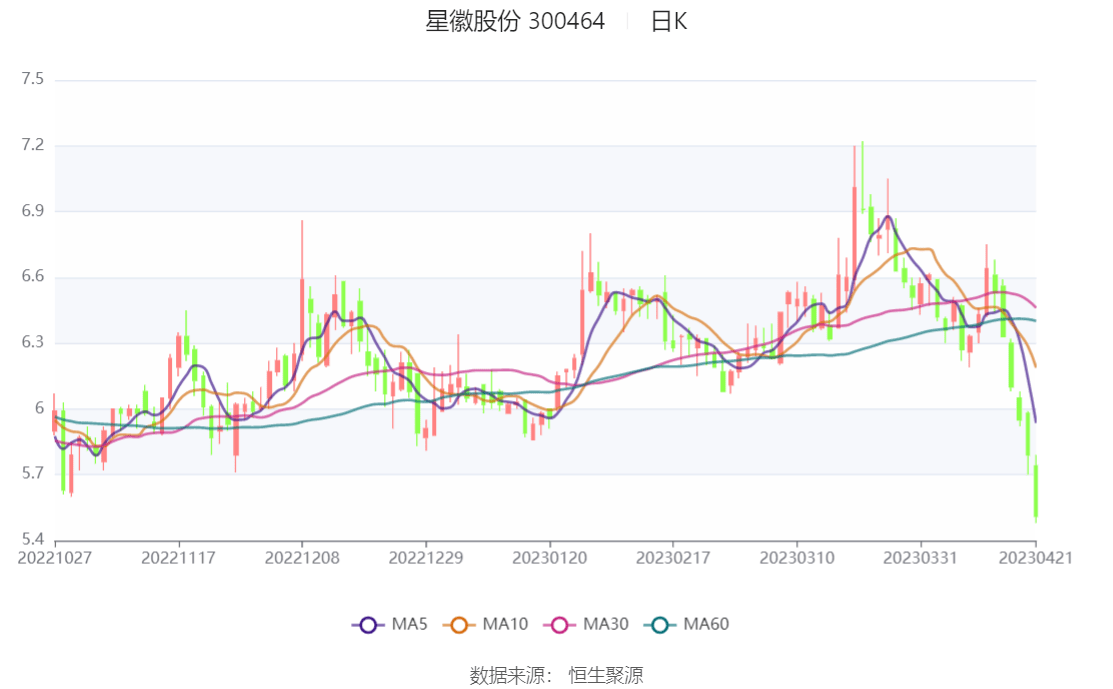The height and width of the screenshot is (689, 1113).
Task: Select the 20230310 date label
Action: 796,558
